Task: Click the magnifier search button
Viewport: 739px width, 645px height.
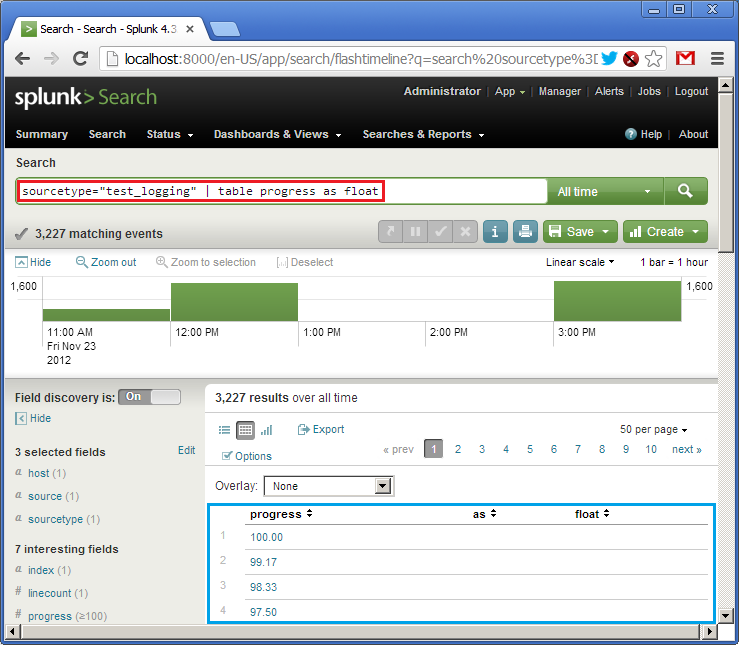Action: tap(685, 191)
